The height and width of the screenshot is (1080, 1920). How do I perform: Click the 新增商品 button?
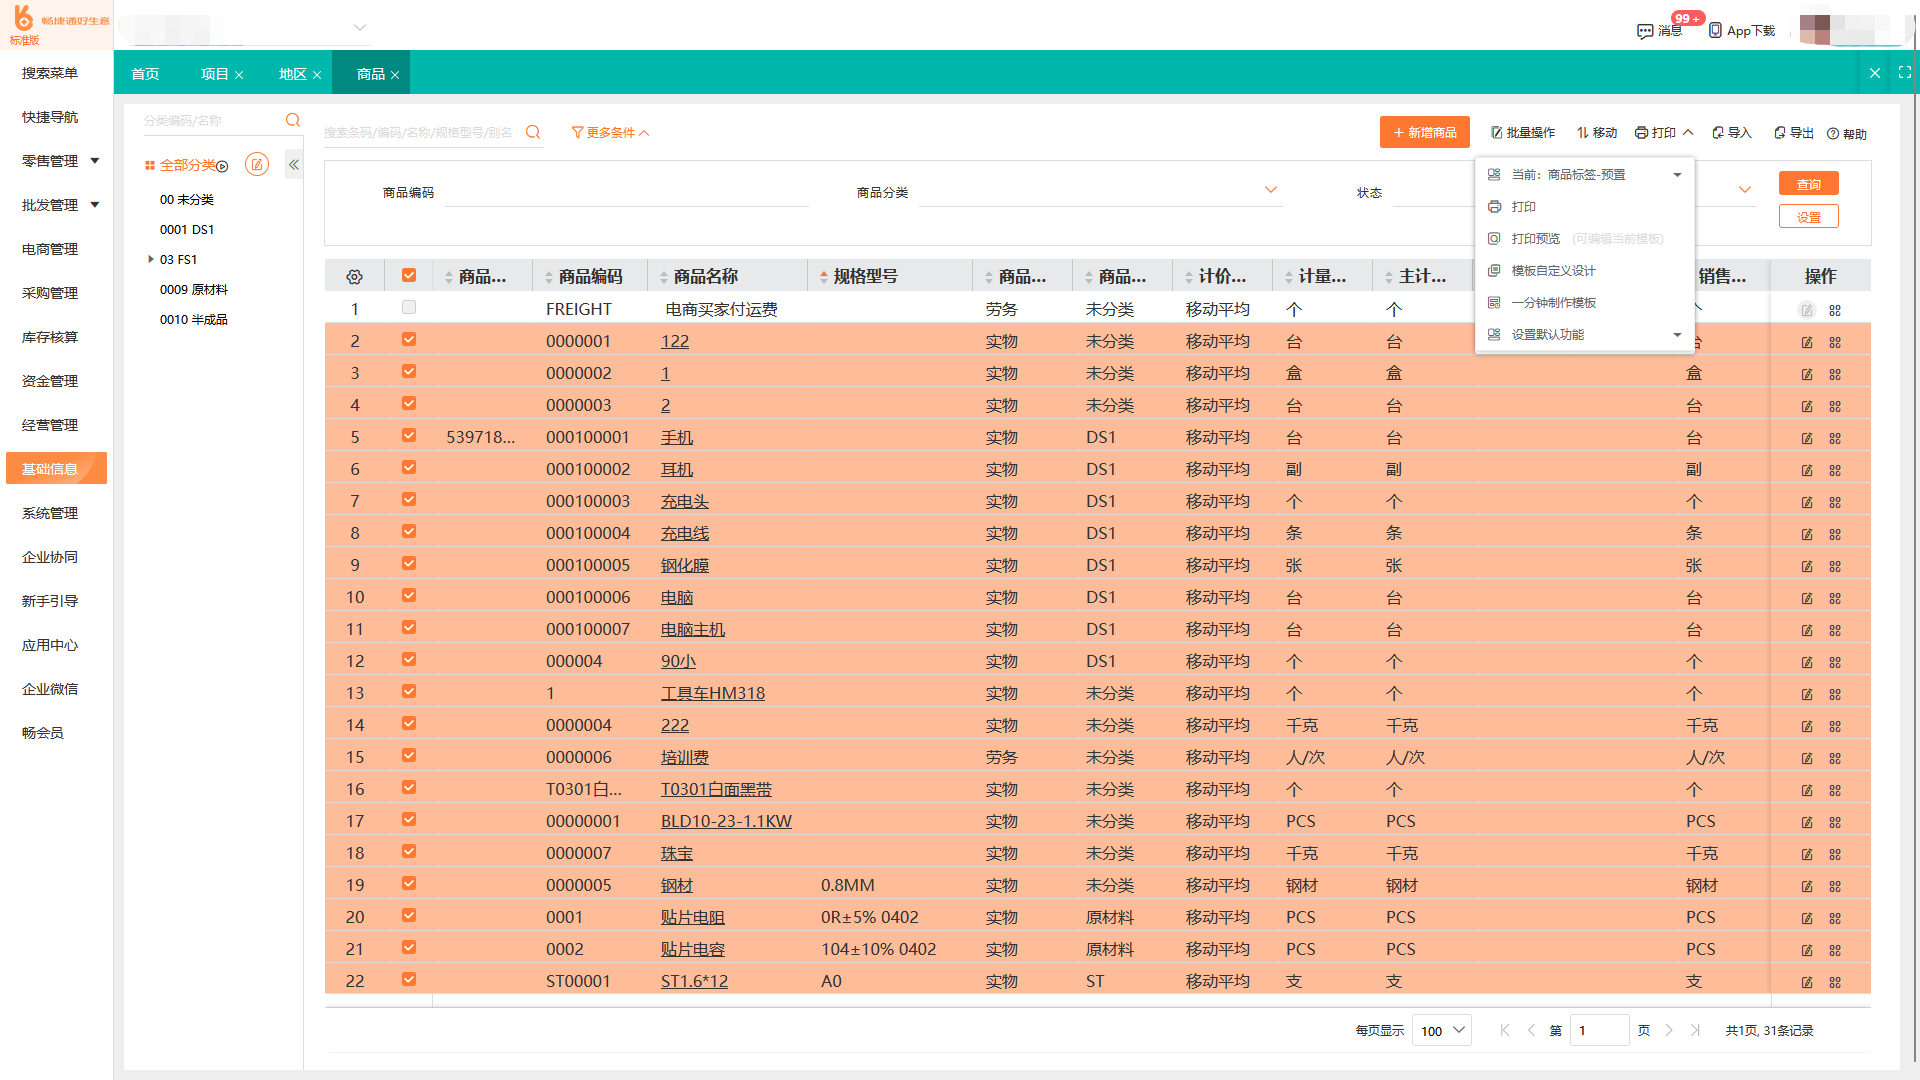[x=1423, y=132]
